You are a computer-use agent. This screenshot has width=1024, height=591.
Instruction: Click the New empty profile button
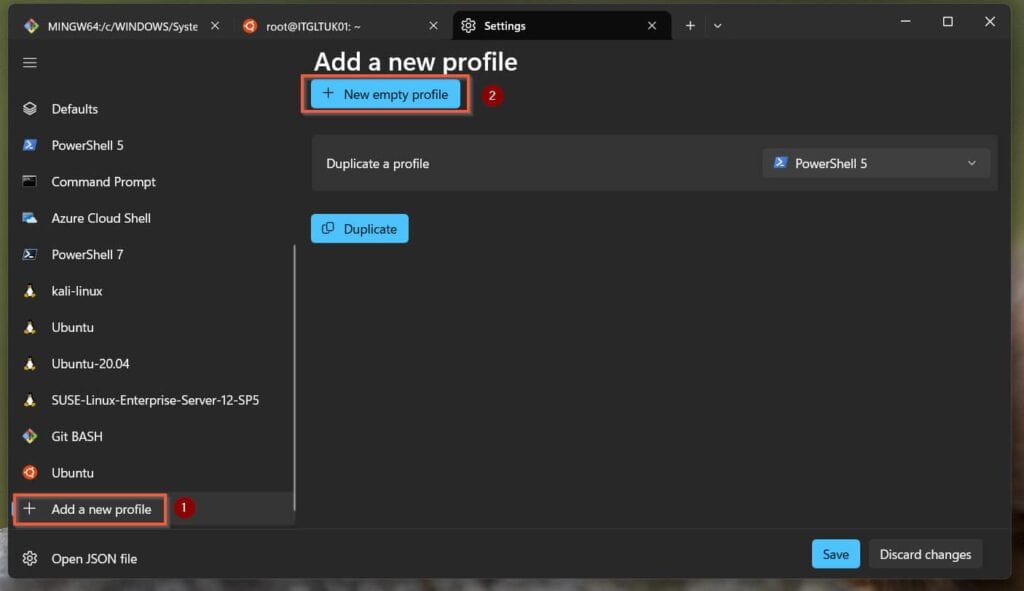tap(386, 94)
